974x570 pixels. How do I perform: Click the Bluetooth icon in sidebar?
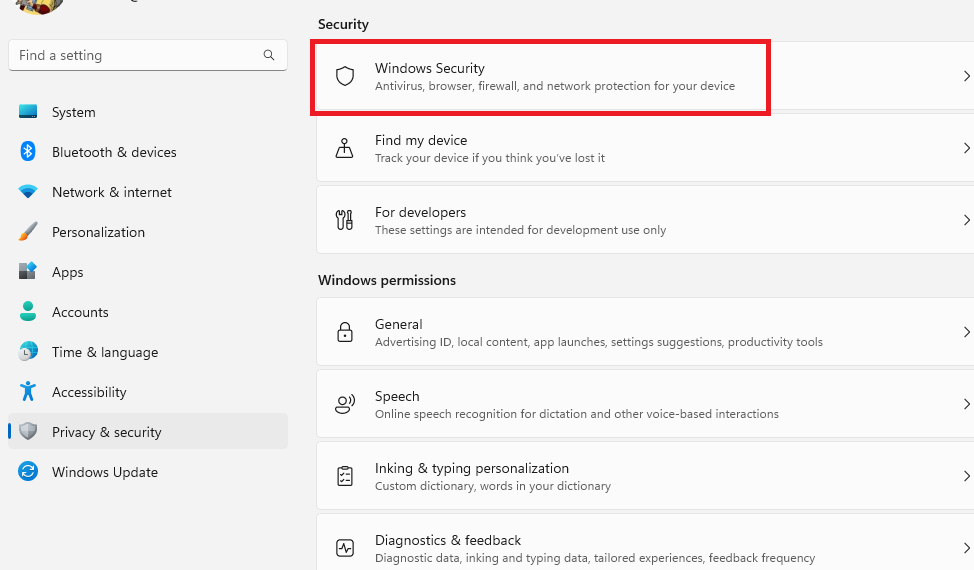coord(28,152)
